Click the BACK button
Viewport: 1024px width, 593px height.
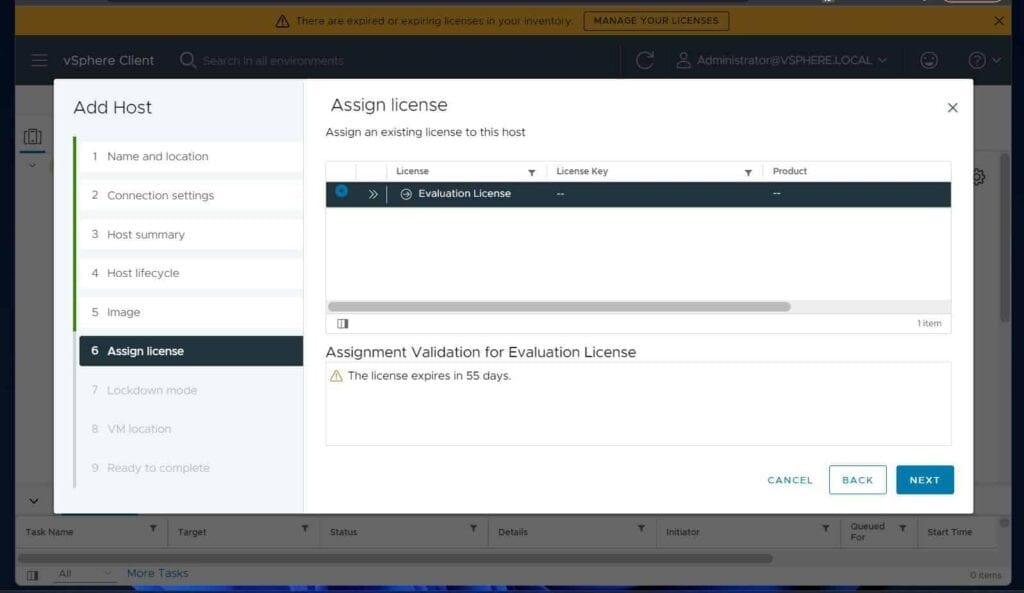pyautogui.click(x=857, y=480)
